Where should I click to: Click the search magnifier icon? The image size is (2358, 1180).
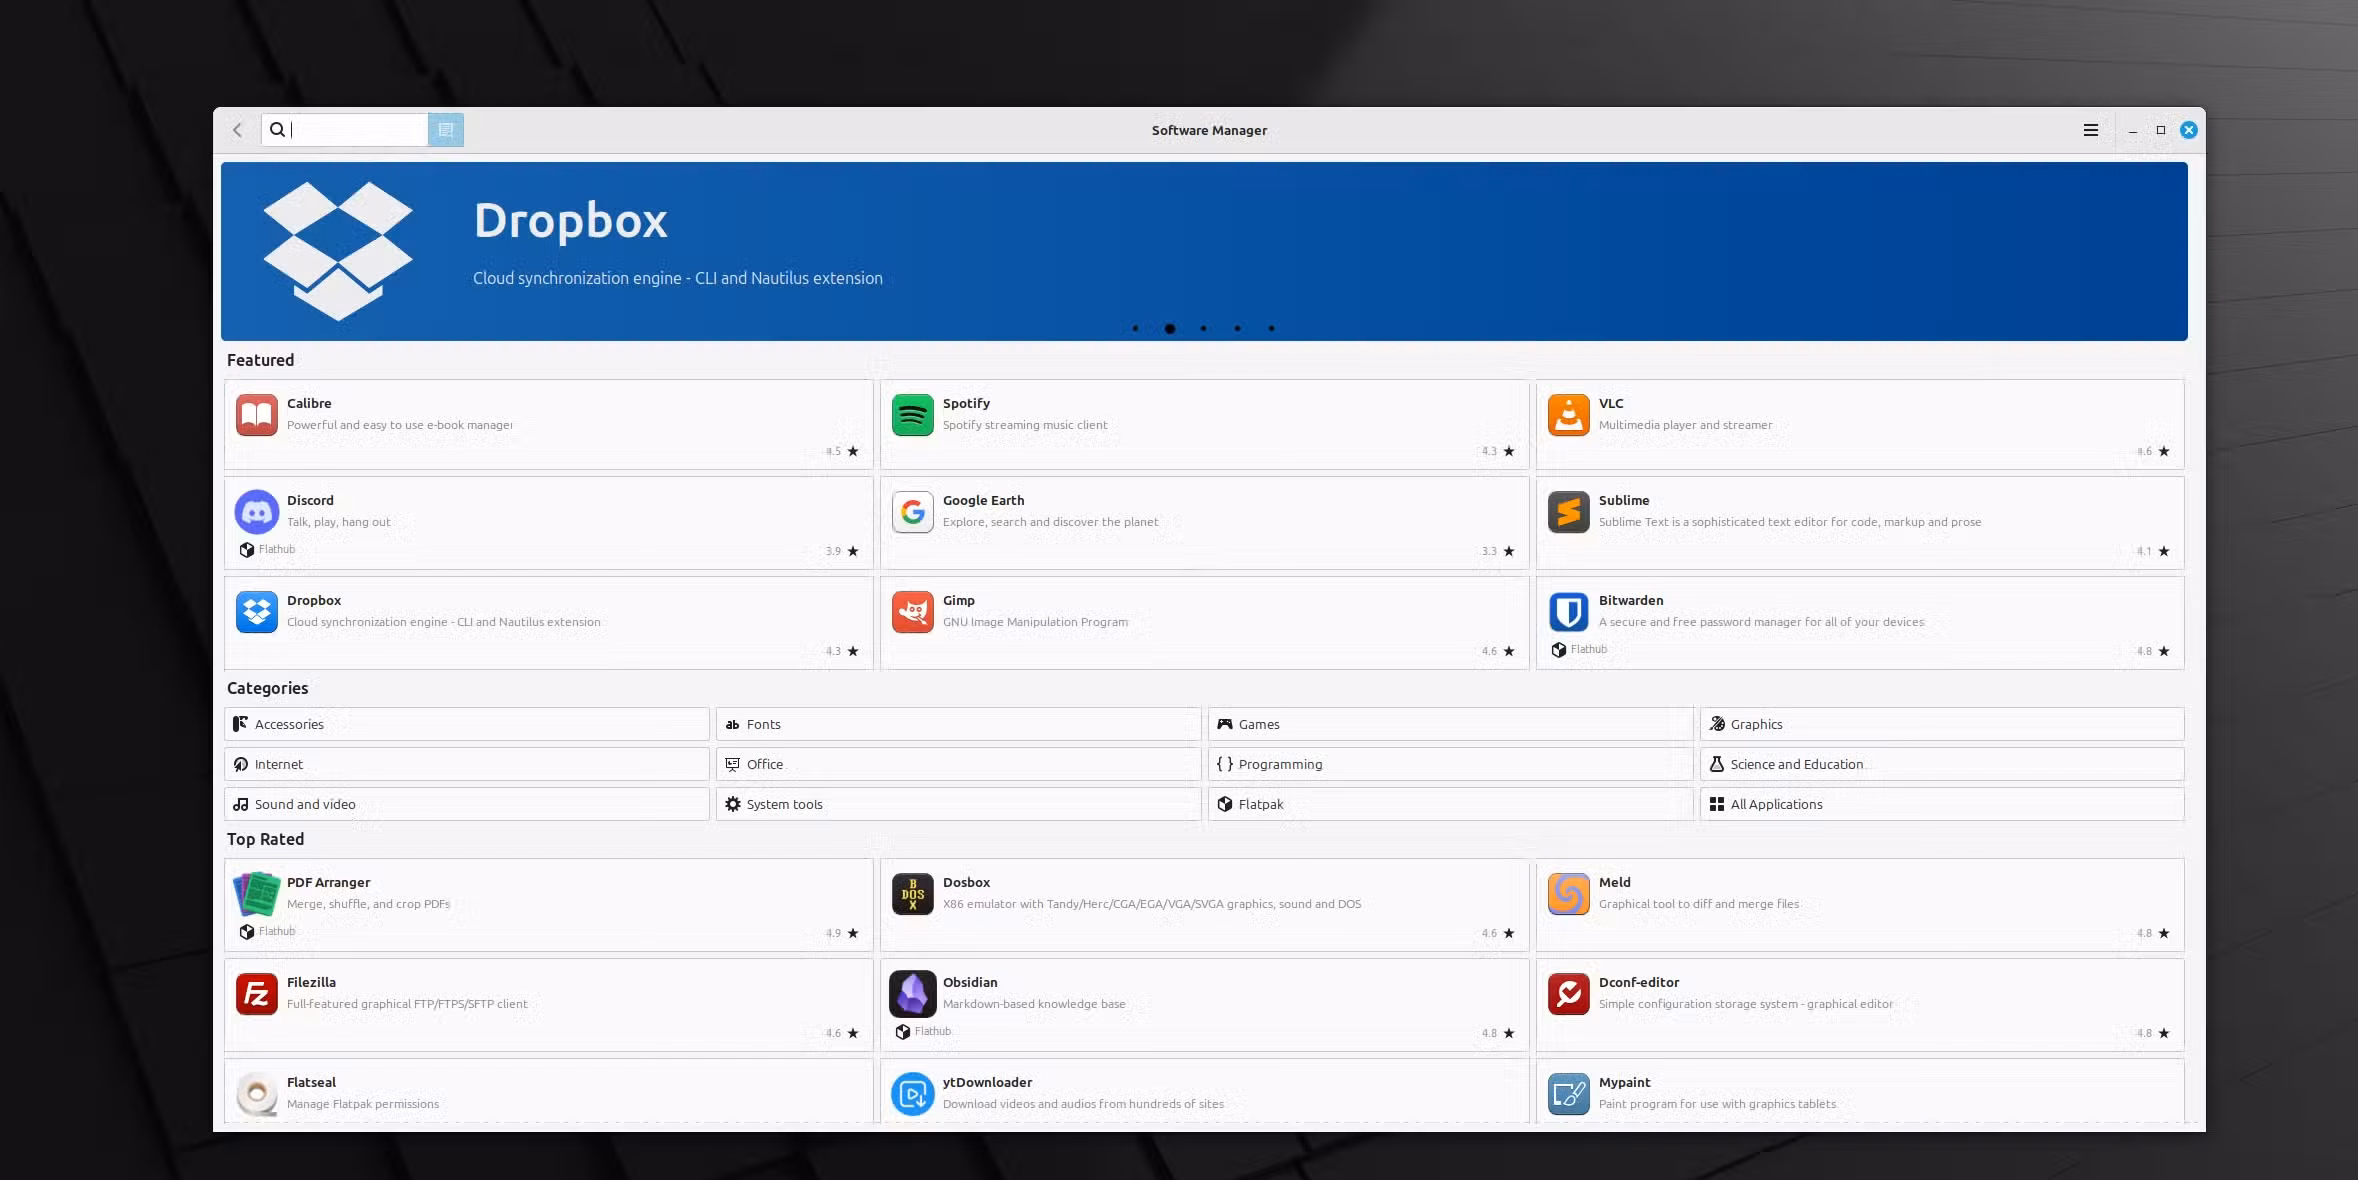point(277,129)
